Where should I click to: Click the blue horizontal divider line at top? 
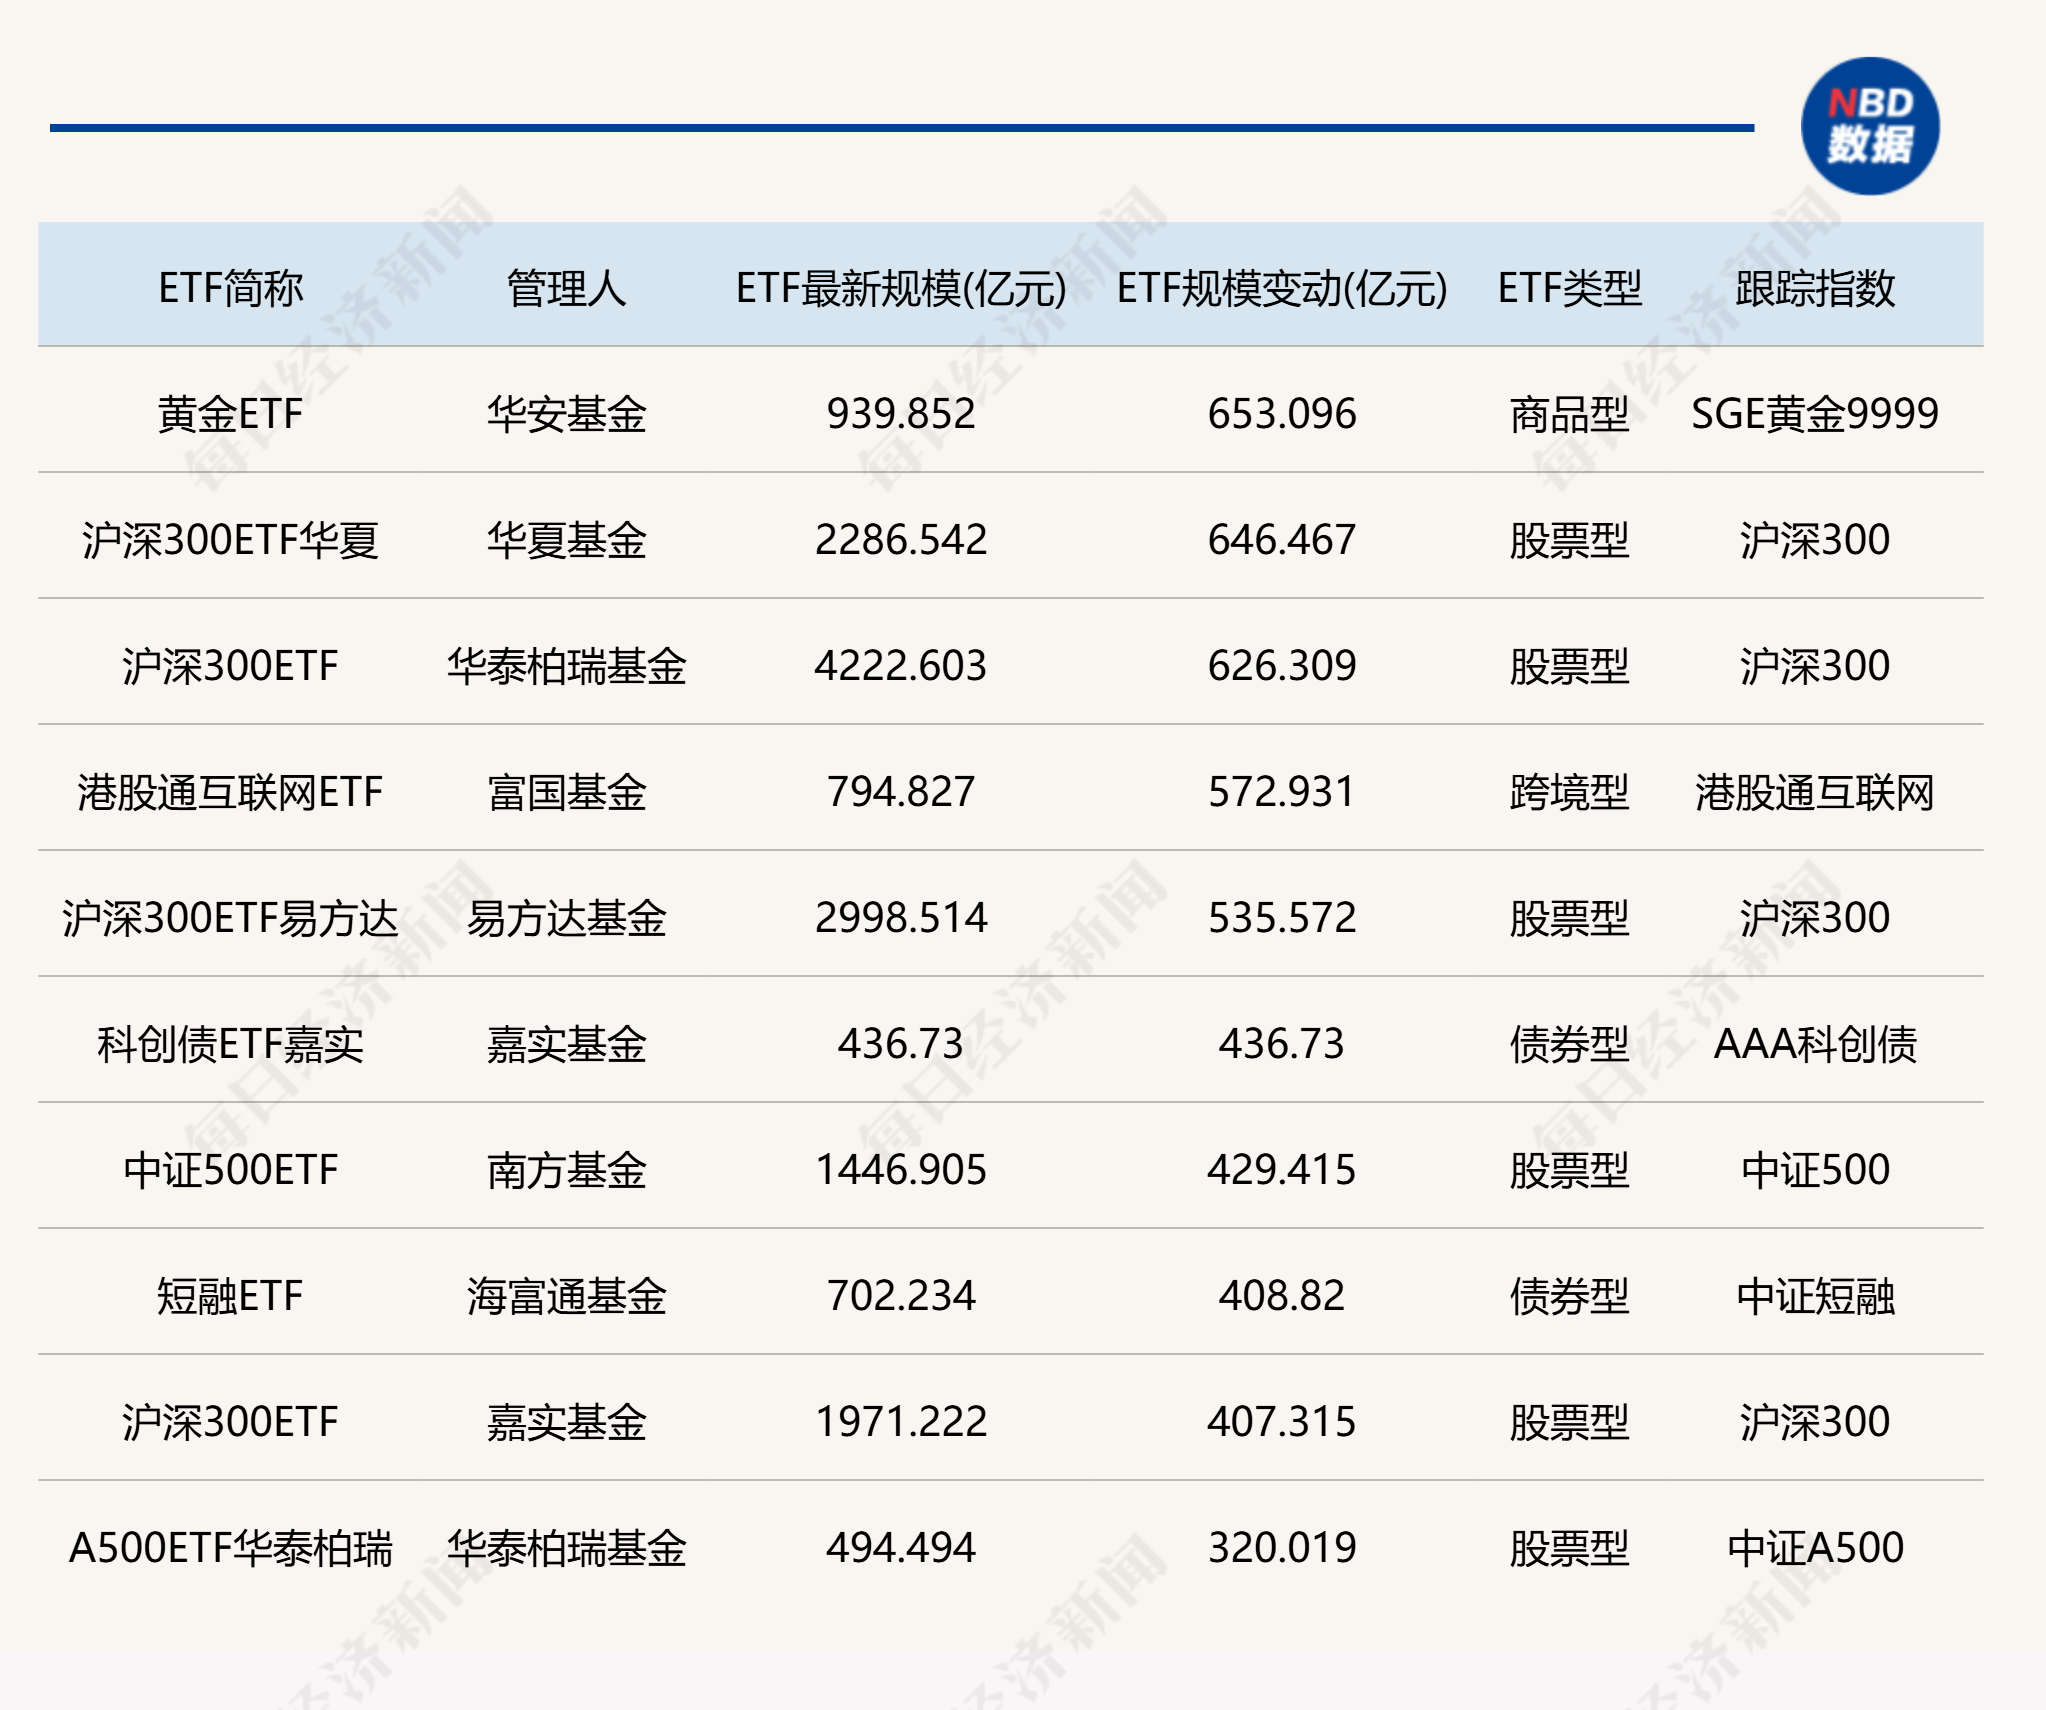[x=900, y=127]
